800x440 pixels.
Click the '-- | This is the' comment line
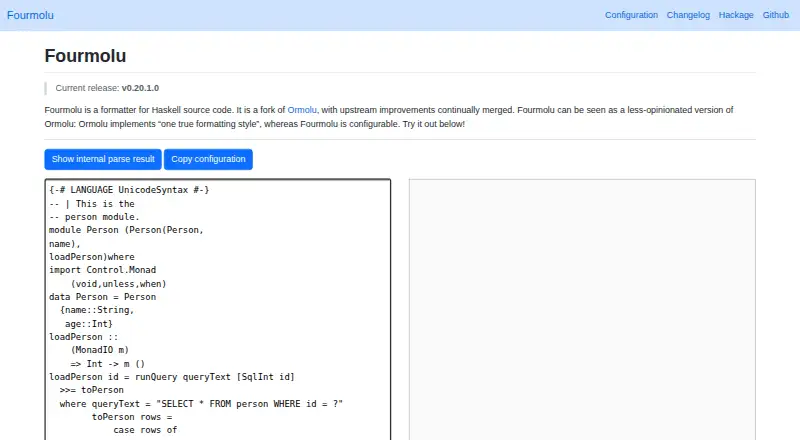[x=92, y=204]
